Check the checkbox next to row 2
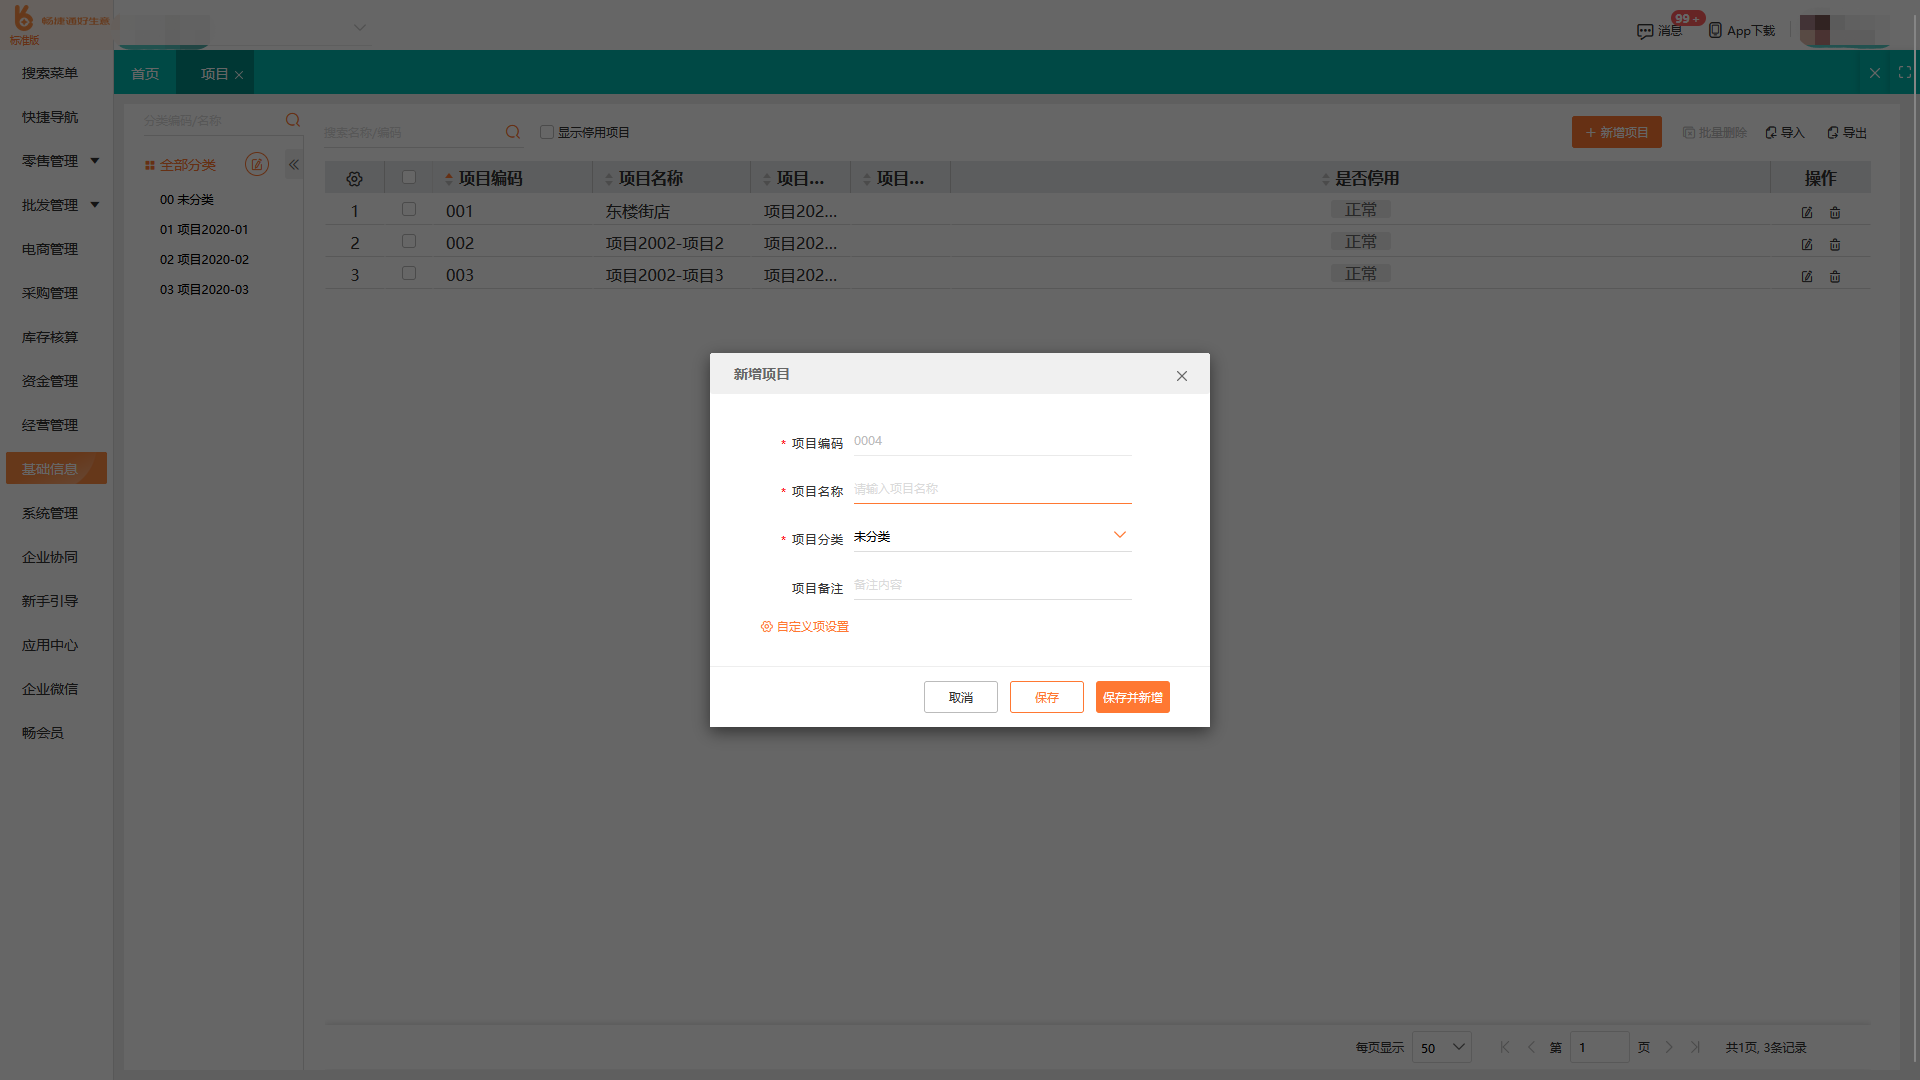Screen dimensions: 1920x1080 click(x=409, y=241)
